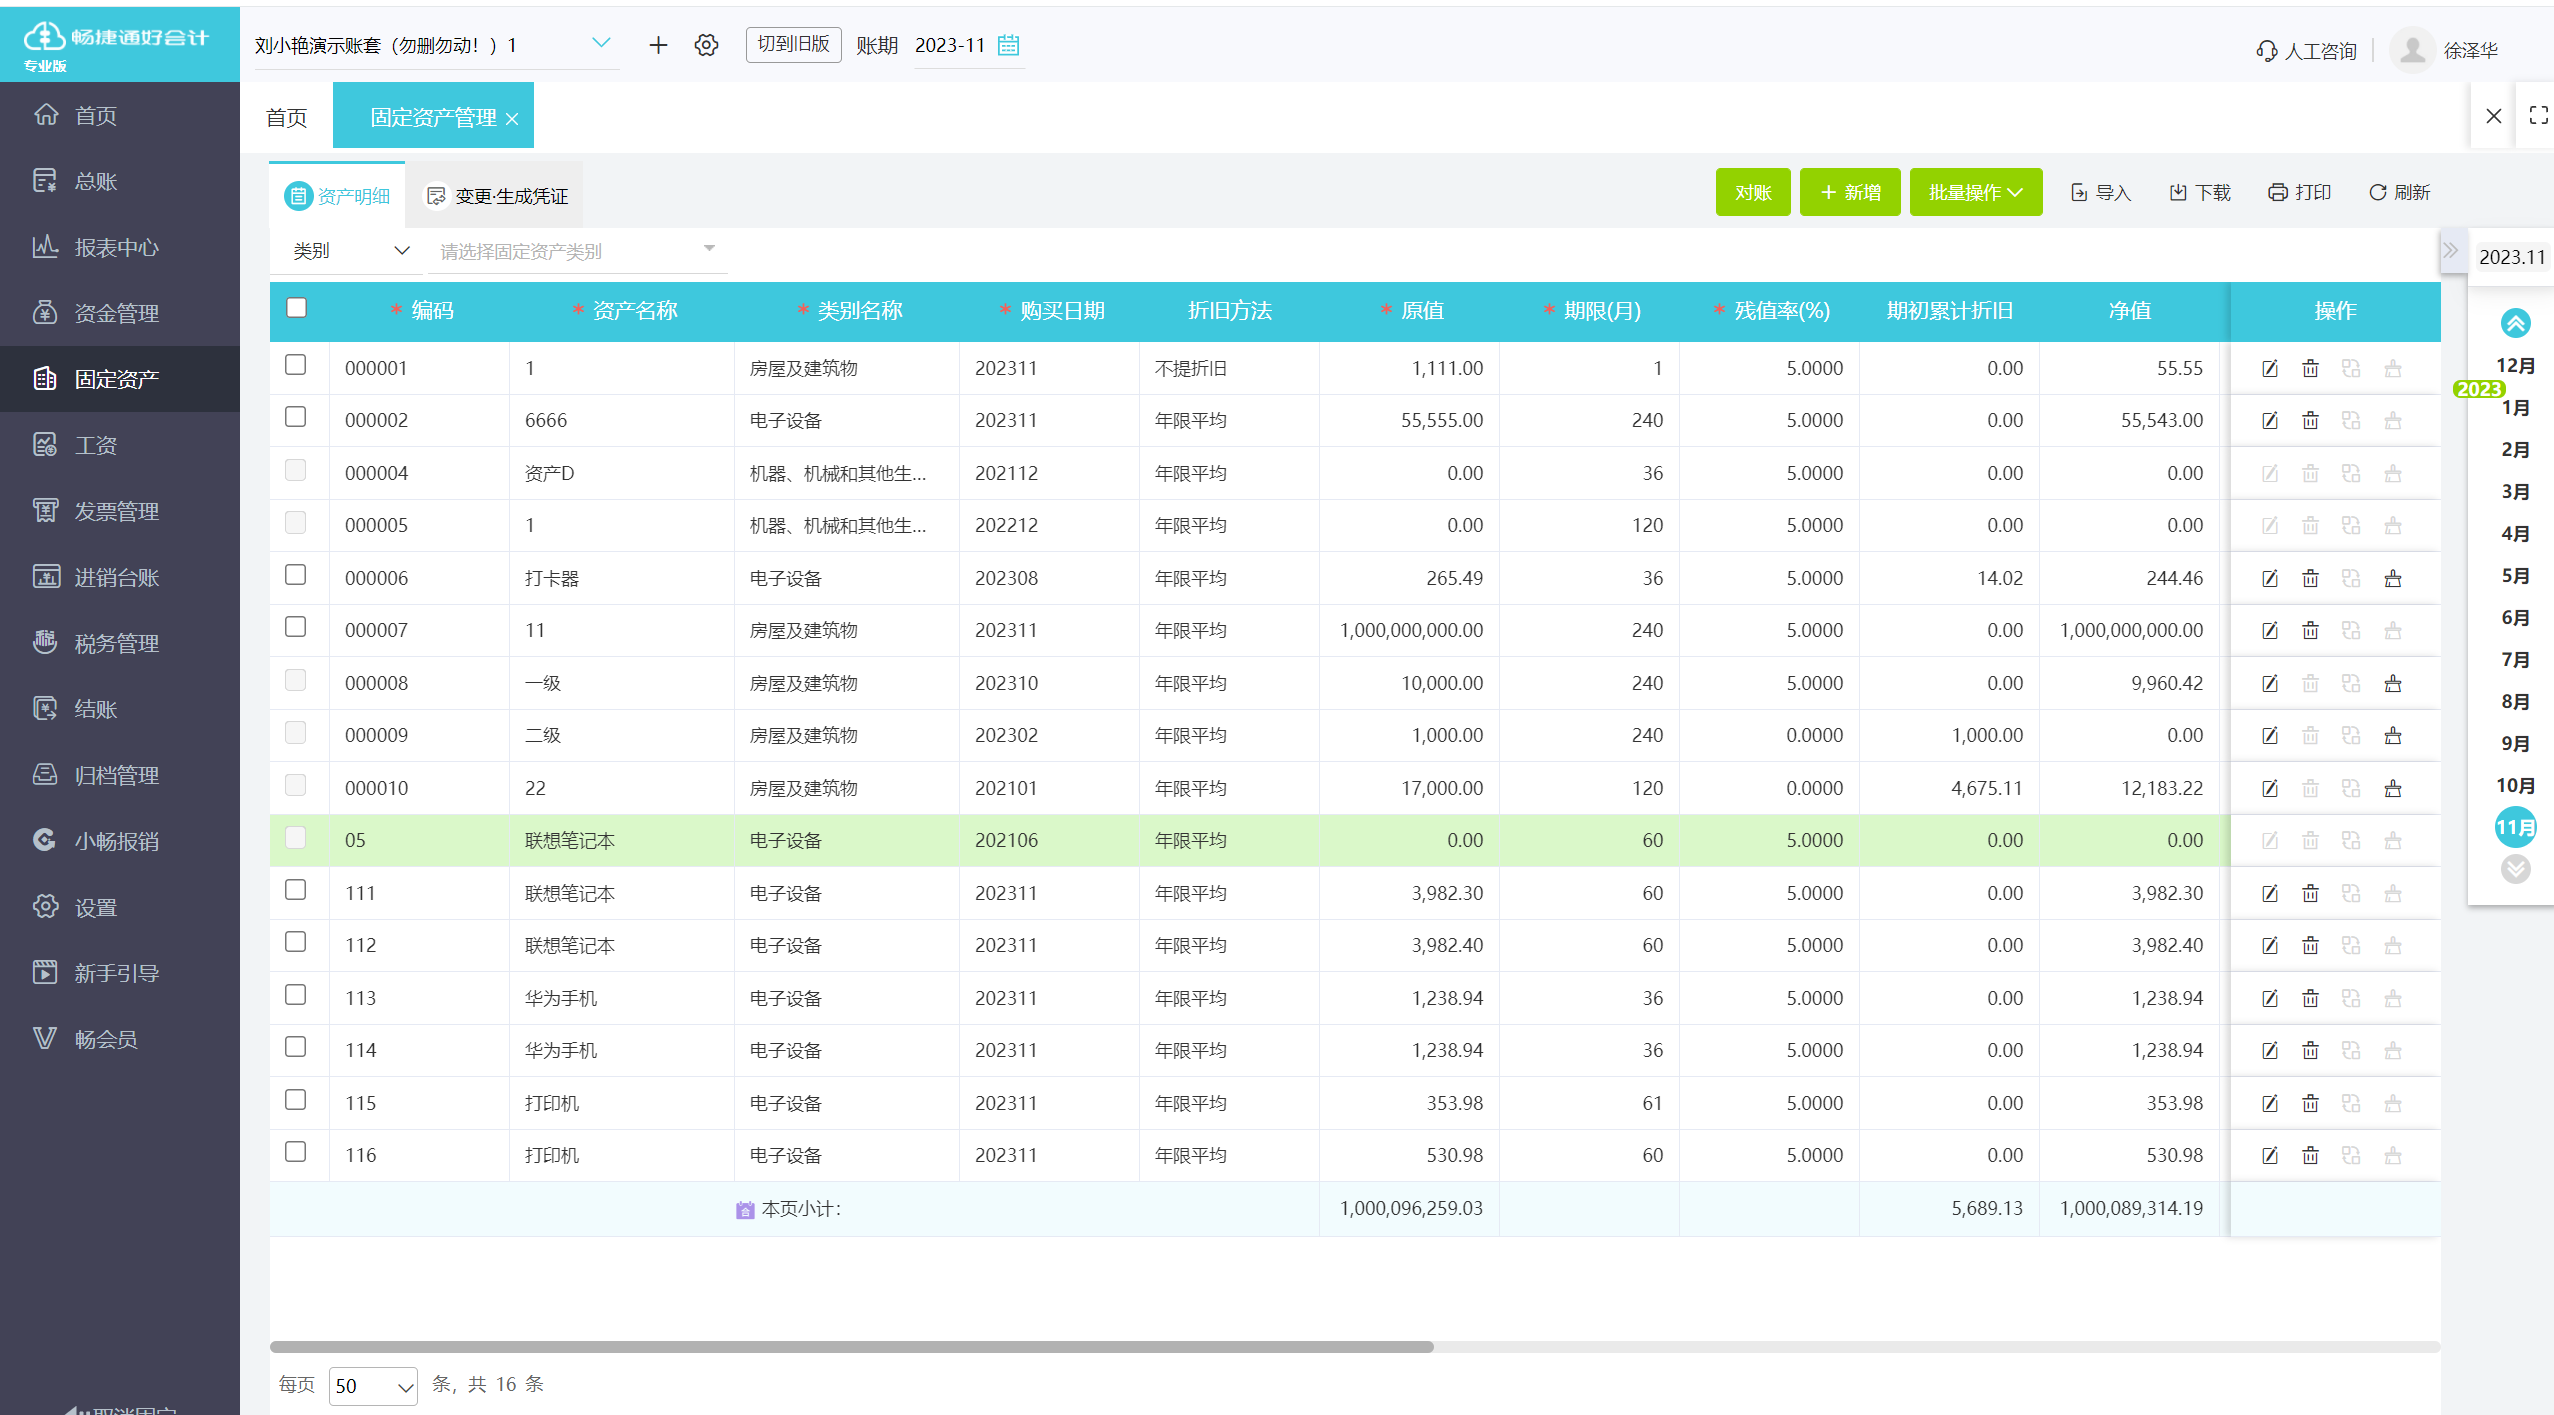
Task: Click the 资产明细 button
Action: click(340, 195)
